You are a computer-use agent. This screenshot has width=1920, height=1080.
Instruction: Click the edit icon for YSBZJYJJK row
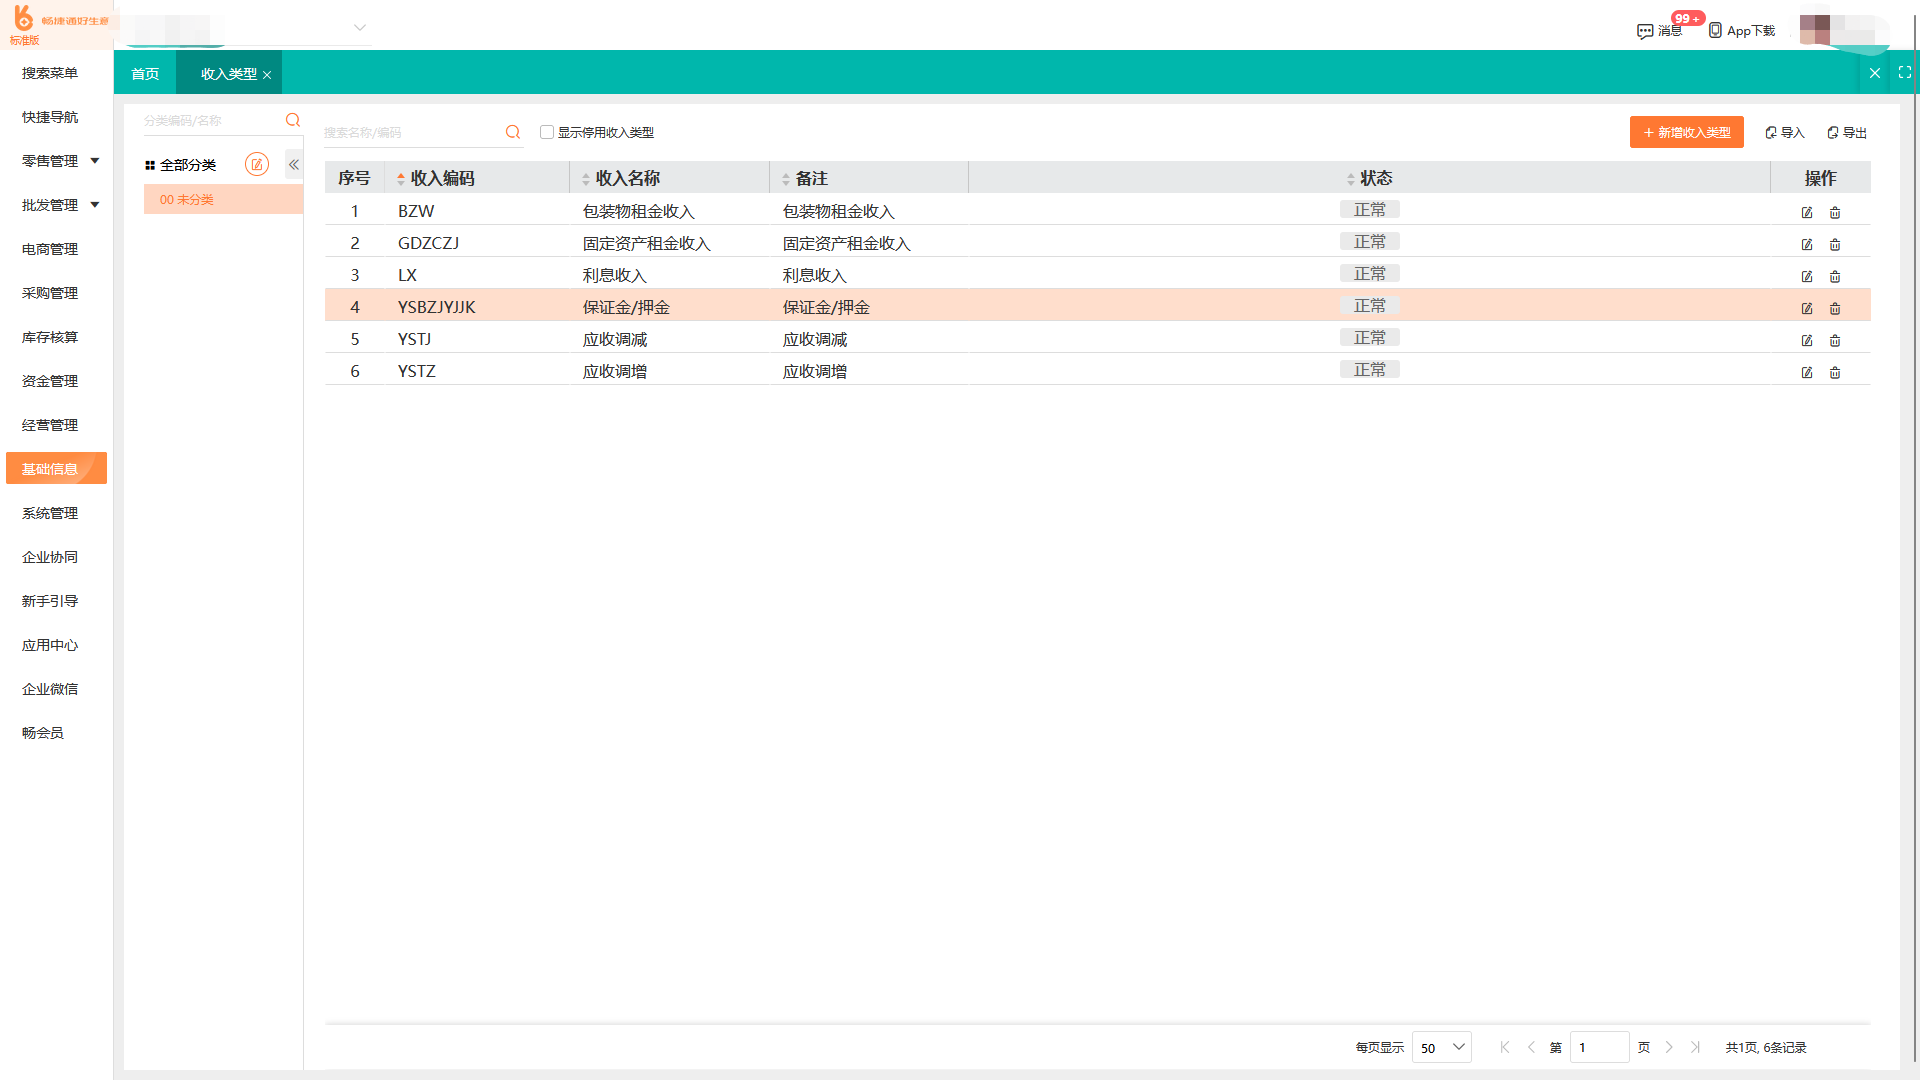click(1807, 306)
